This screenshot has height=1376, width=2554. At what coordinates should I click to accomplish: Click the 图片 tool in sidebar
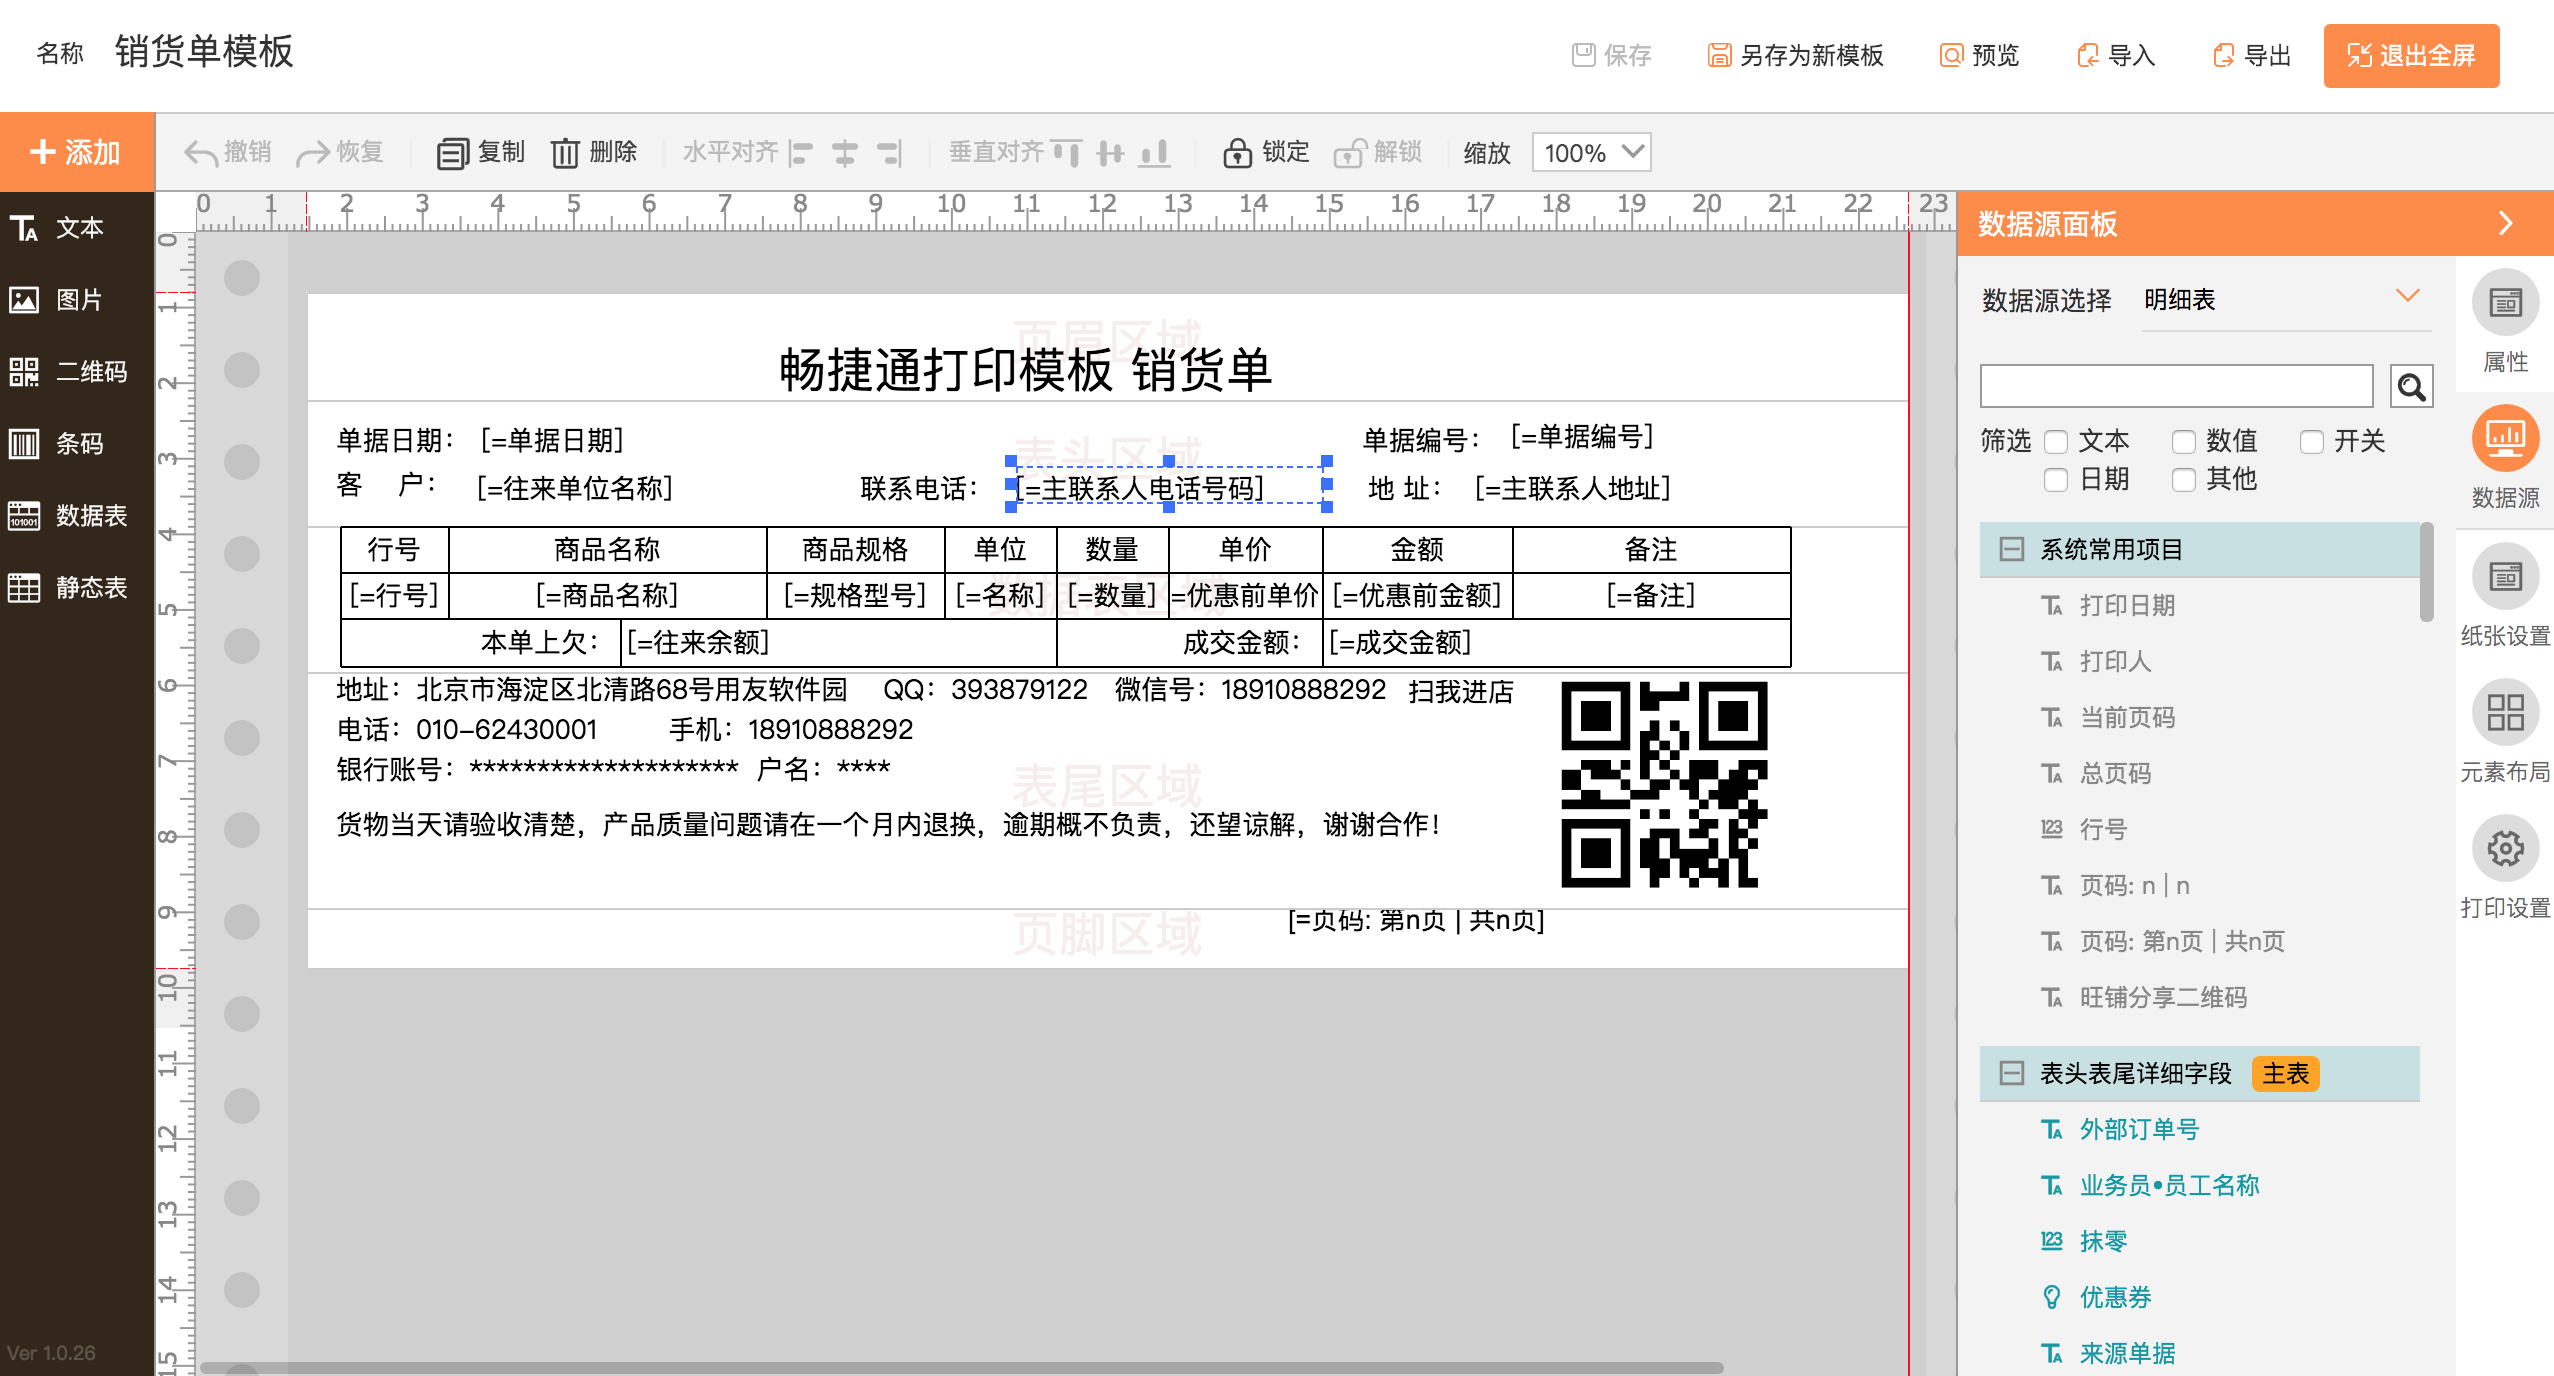76,300
